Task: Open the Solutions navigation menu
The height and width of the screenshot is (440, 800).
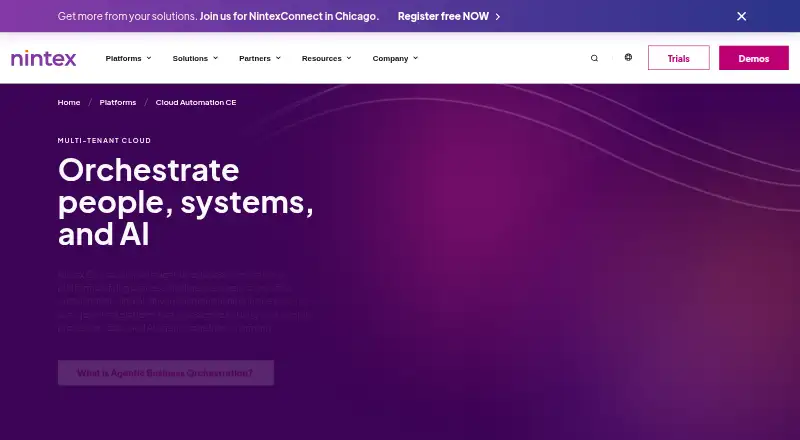Action: (190, 58)
